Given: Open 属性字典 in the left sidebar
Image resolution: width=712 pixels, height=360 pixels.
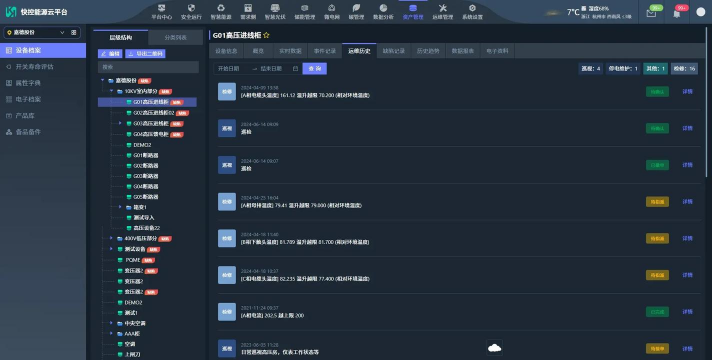Looking at the screenshot, I should tap(43, 83).
